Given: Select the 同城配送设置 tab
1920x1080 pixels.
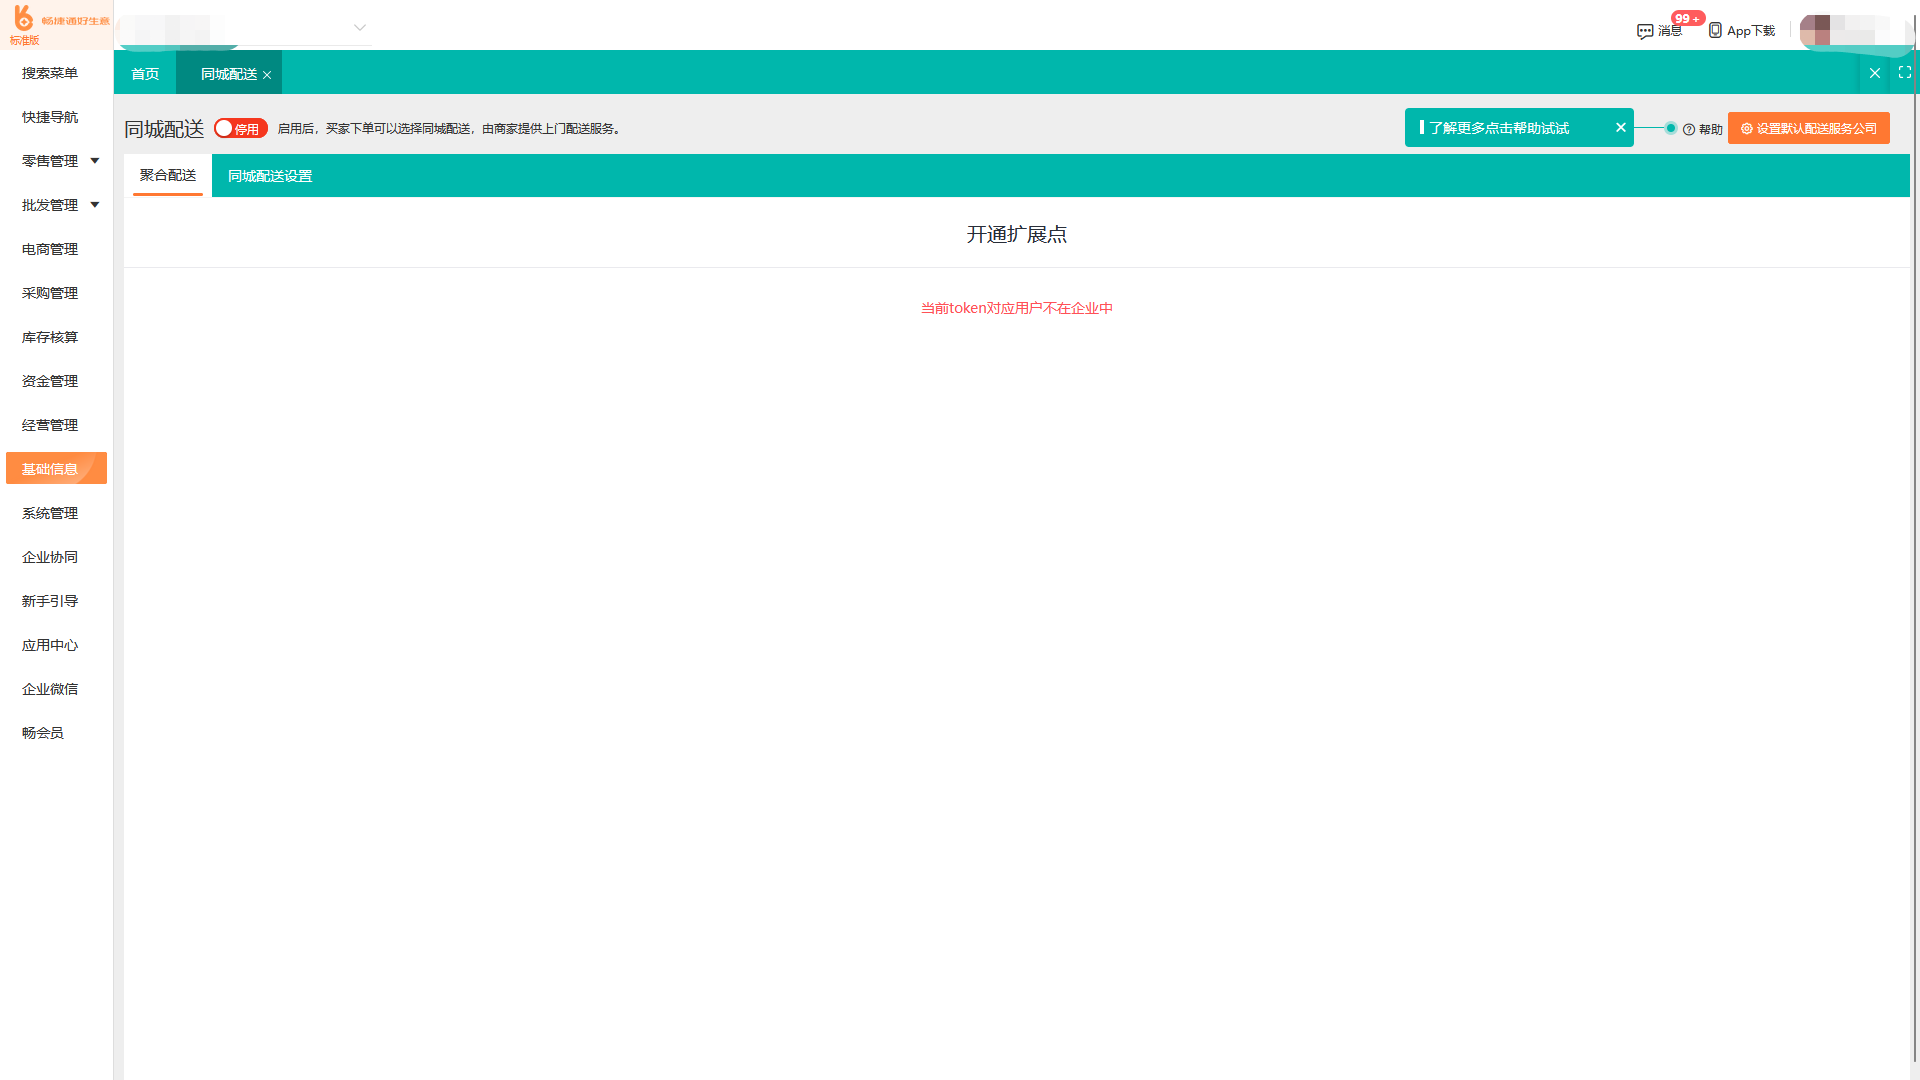Looking at the screenshot, I should [270, 175].
